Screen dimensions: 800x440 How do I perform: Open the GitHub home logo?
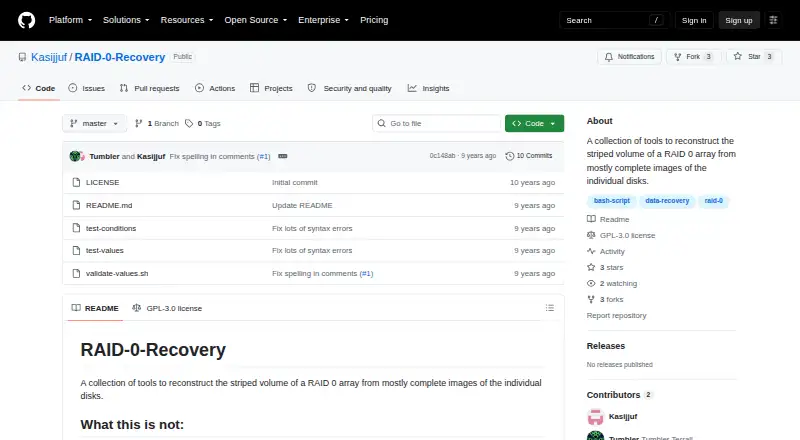click(x=27, y=20)
